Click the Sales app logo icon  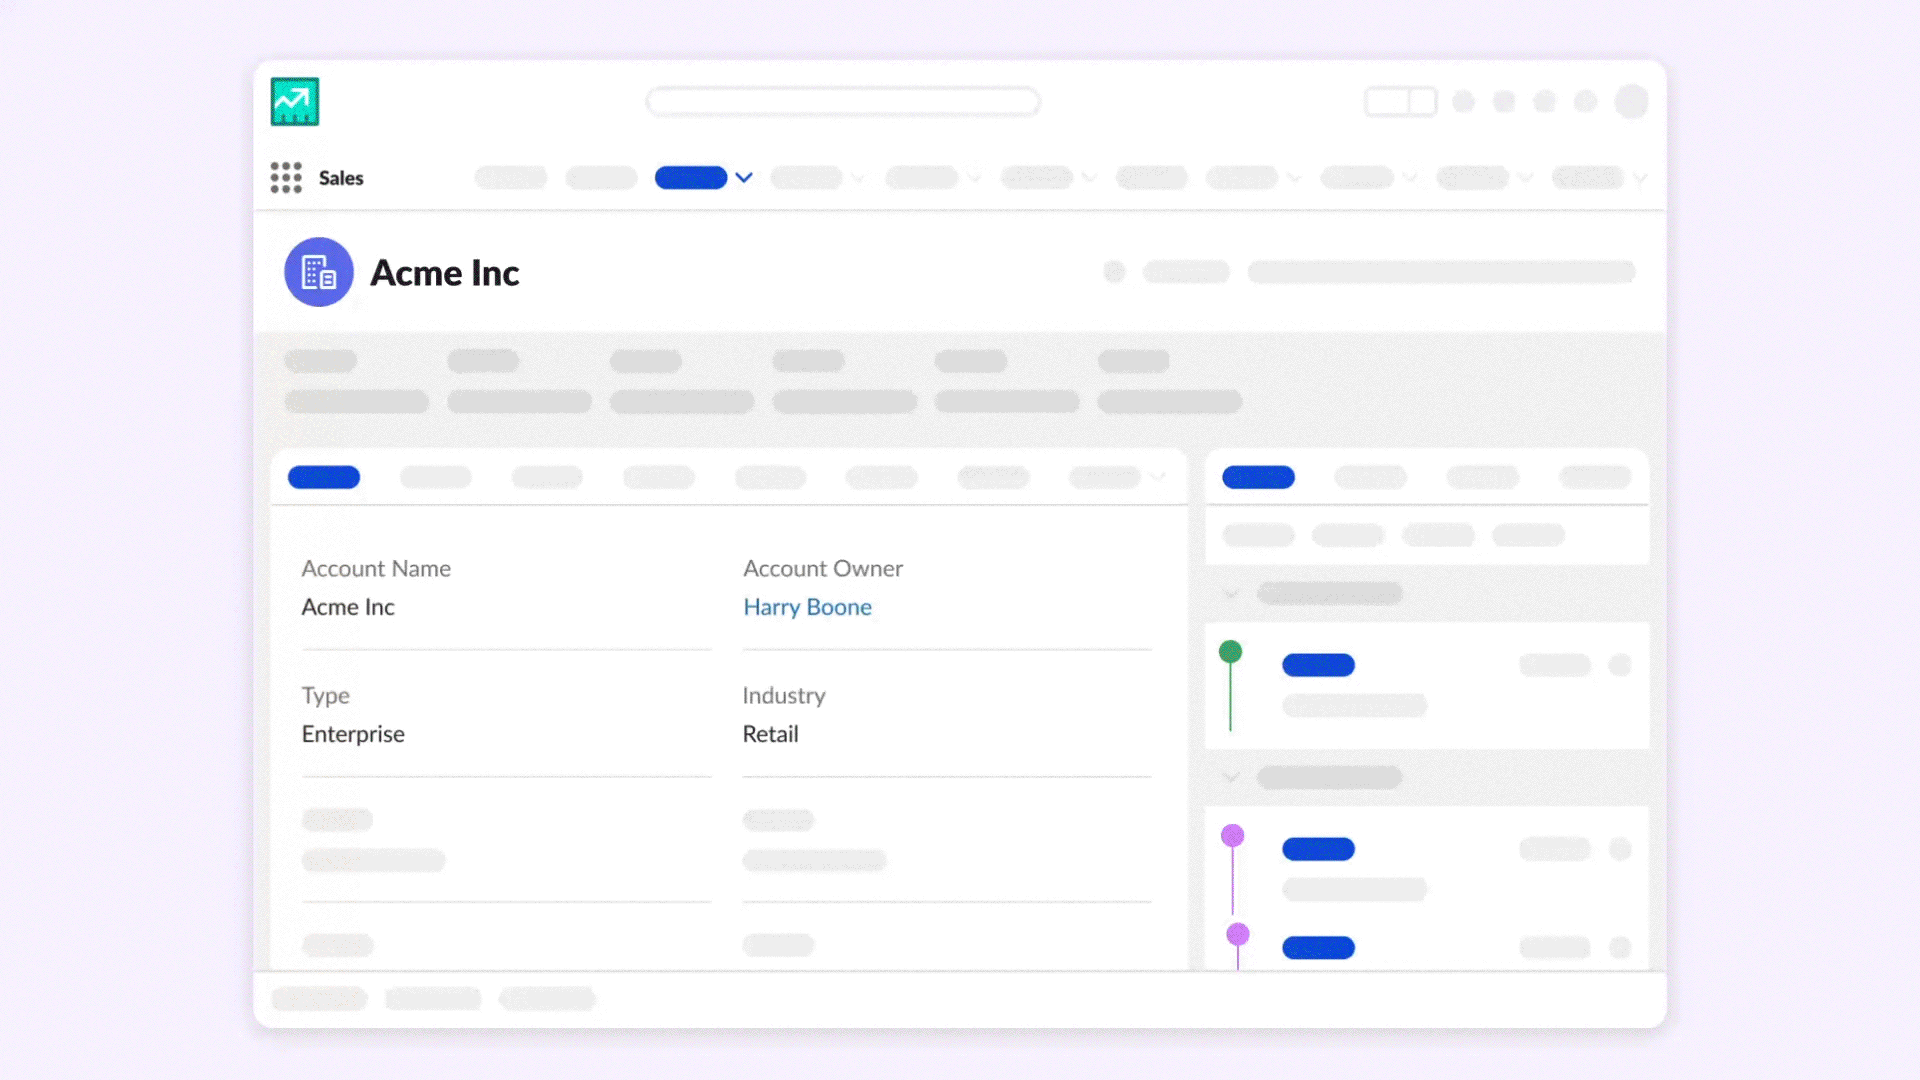point(294,103)
